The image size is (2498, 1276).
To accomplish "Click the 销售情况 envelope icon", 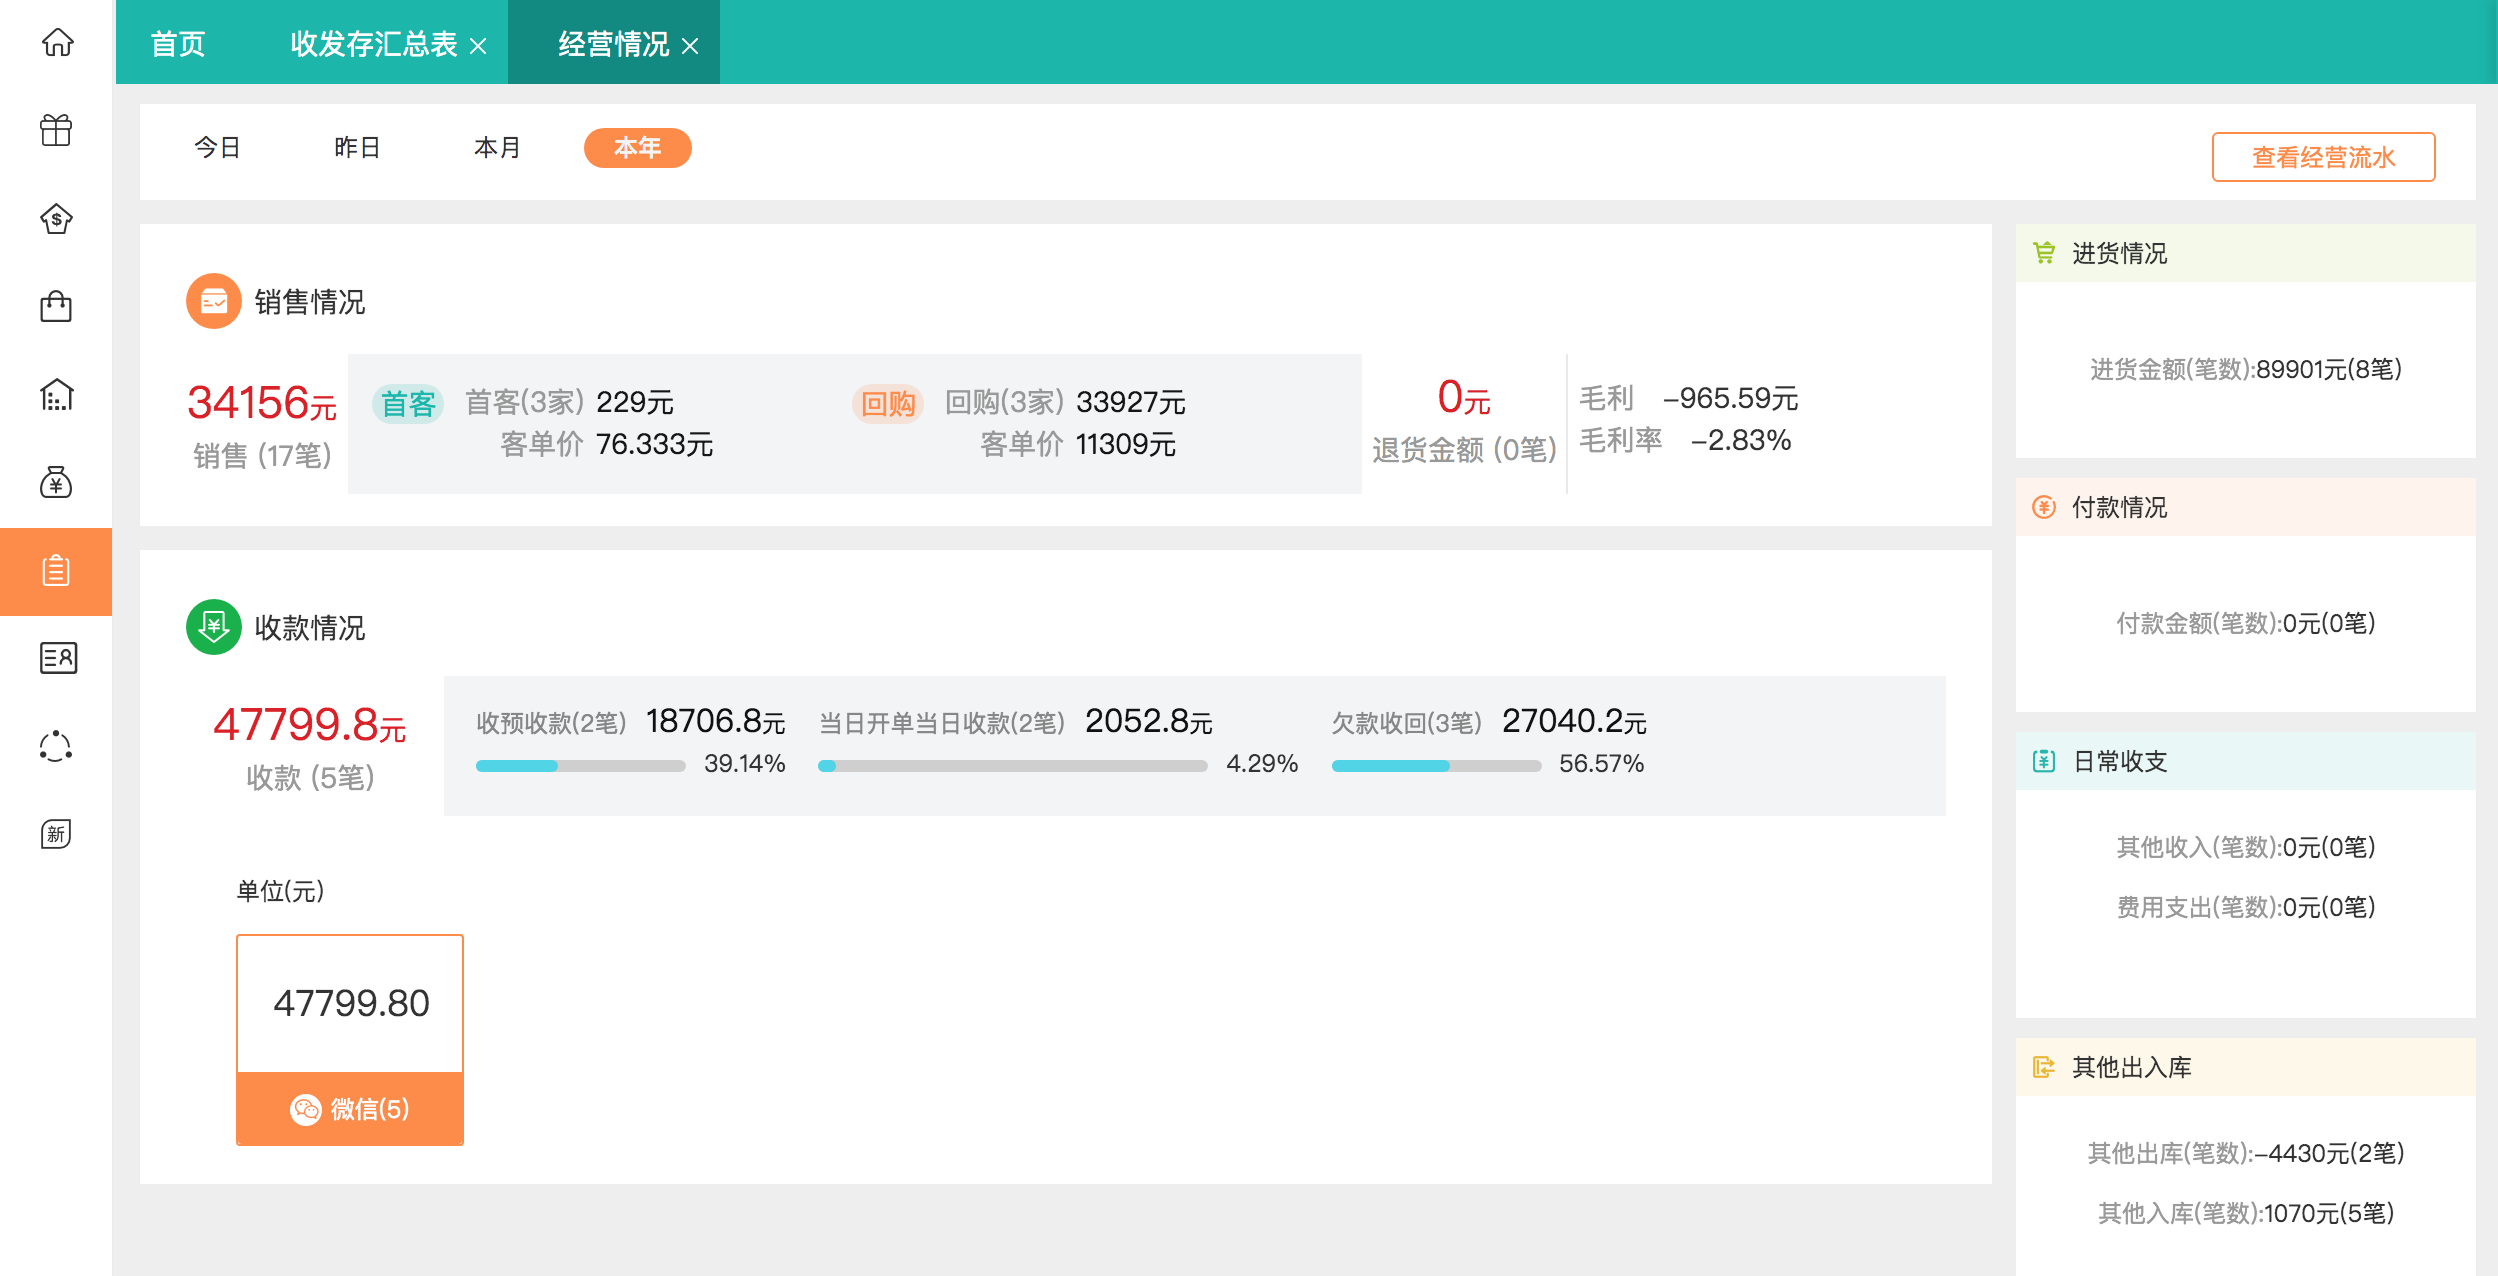I will click(213, 298).
